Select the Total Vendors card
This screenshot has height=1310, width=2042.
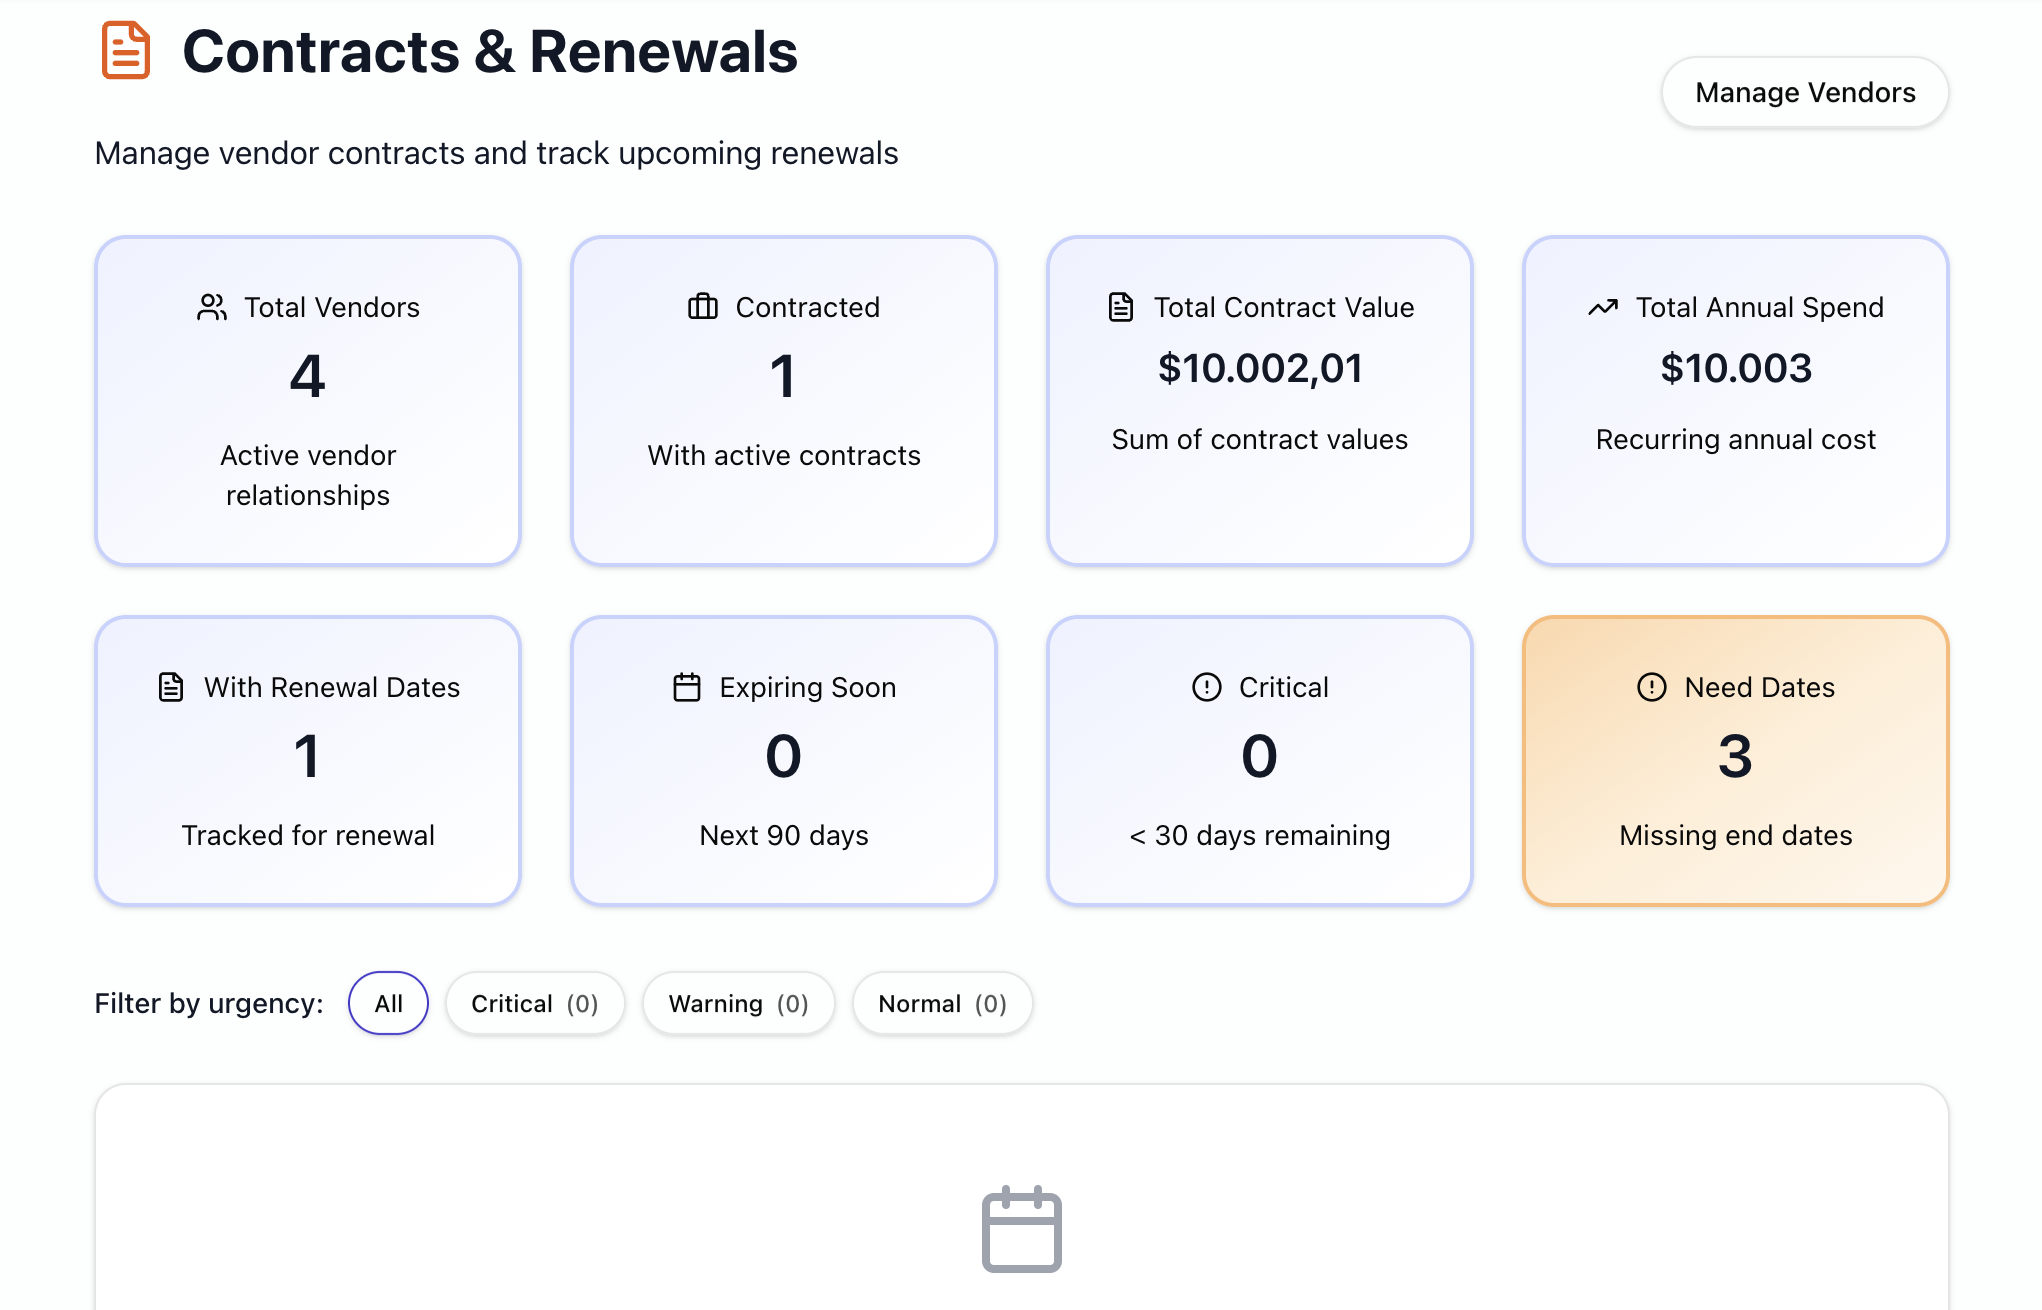[307, 400]
